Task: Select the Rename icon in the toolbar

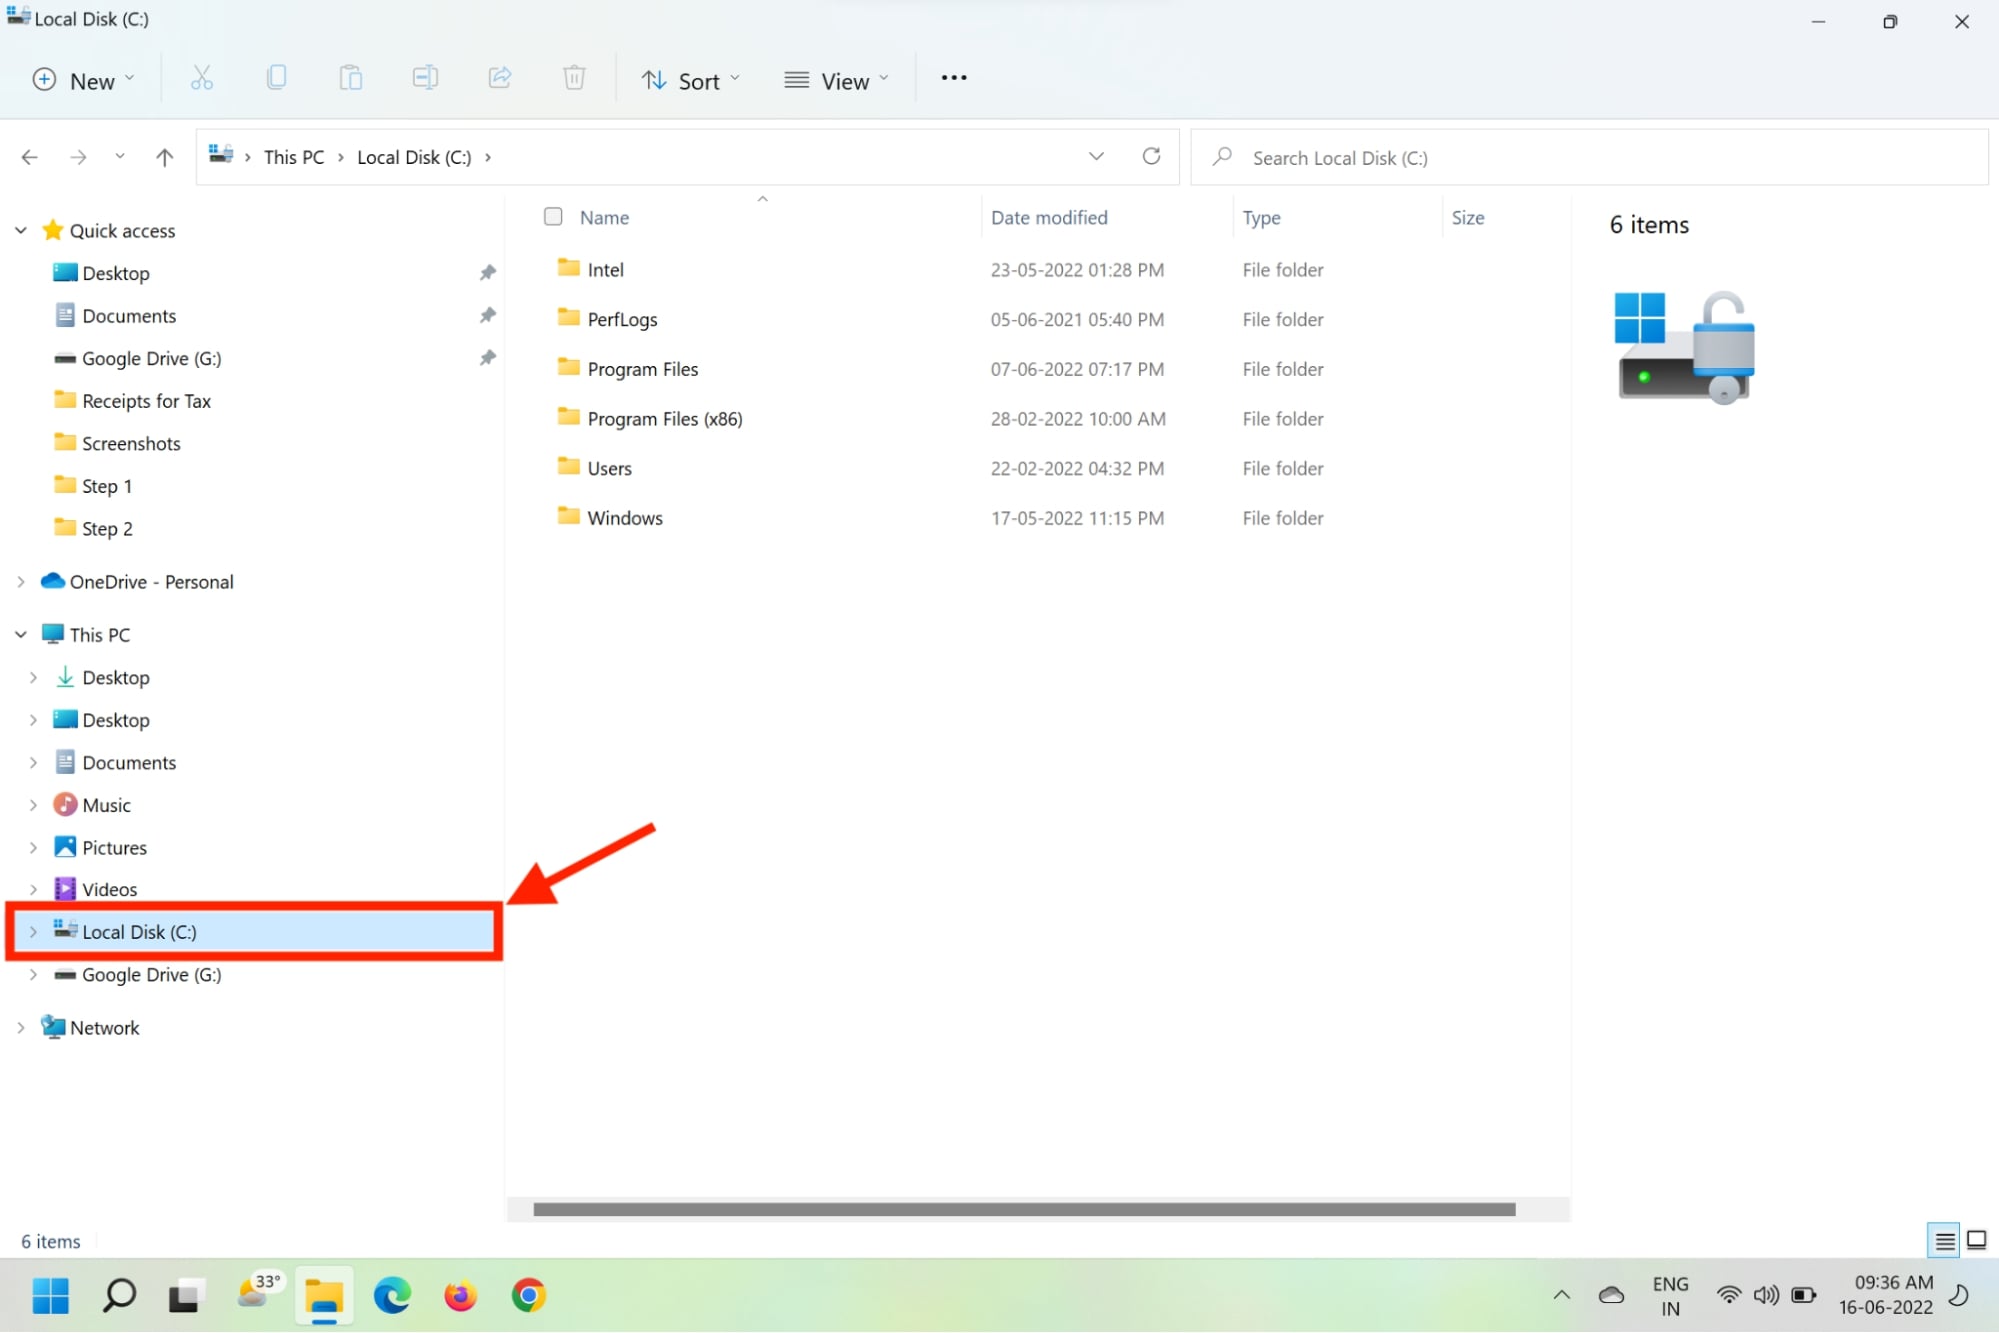Action: point(424,78)
